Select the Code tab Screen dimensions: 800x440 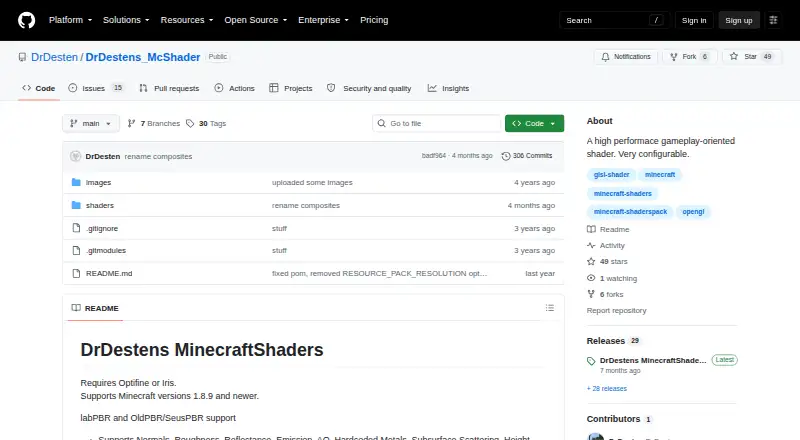39,88
